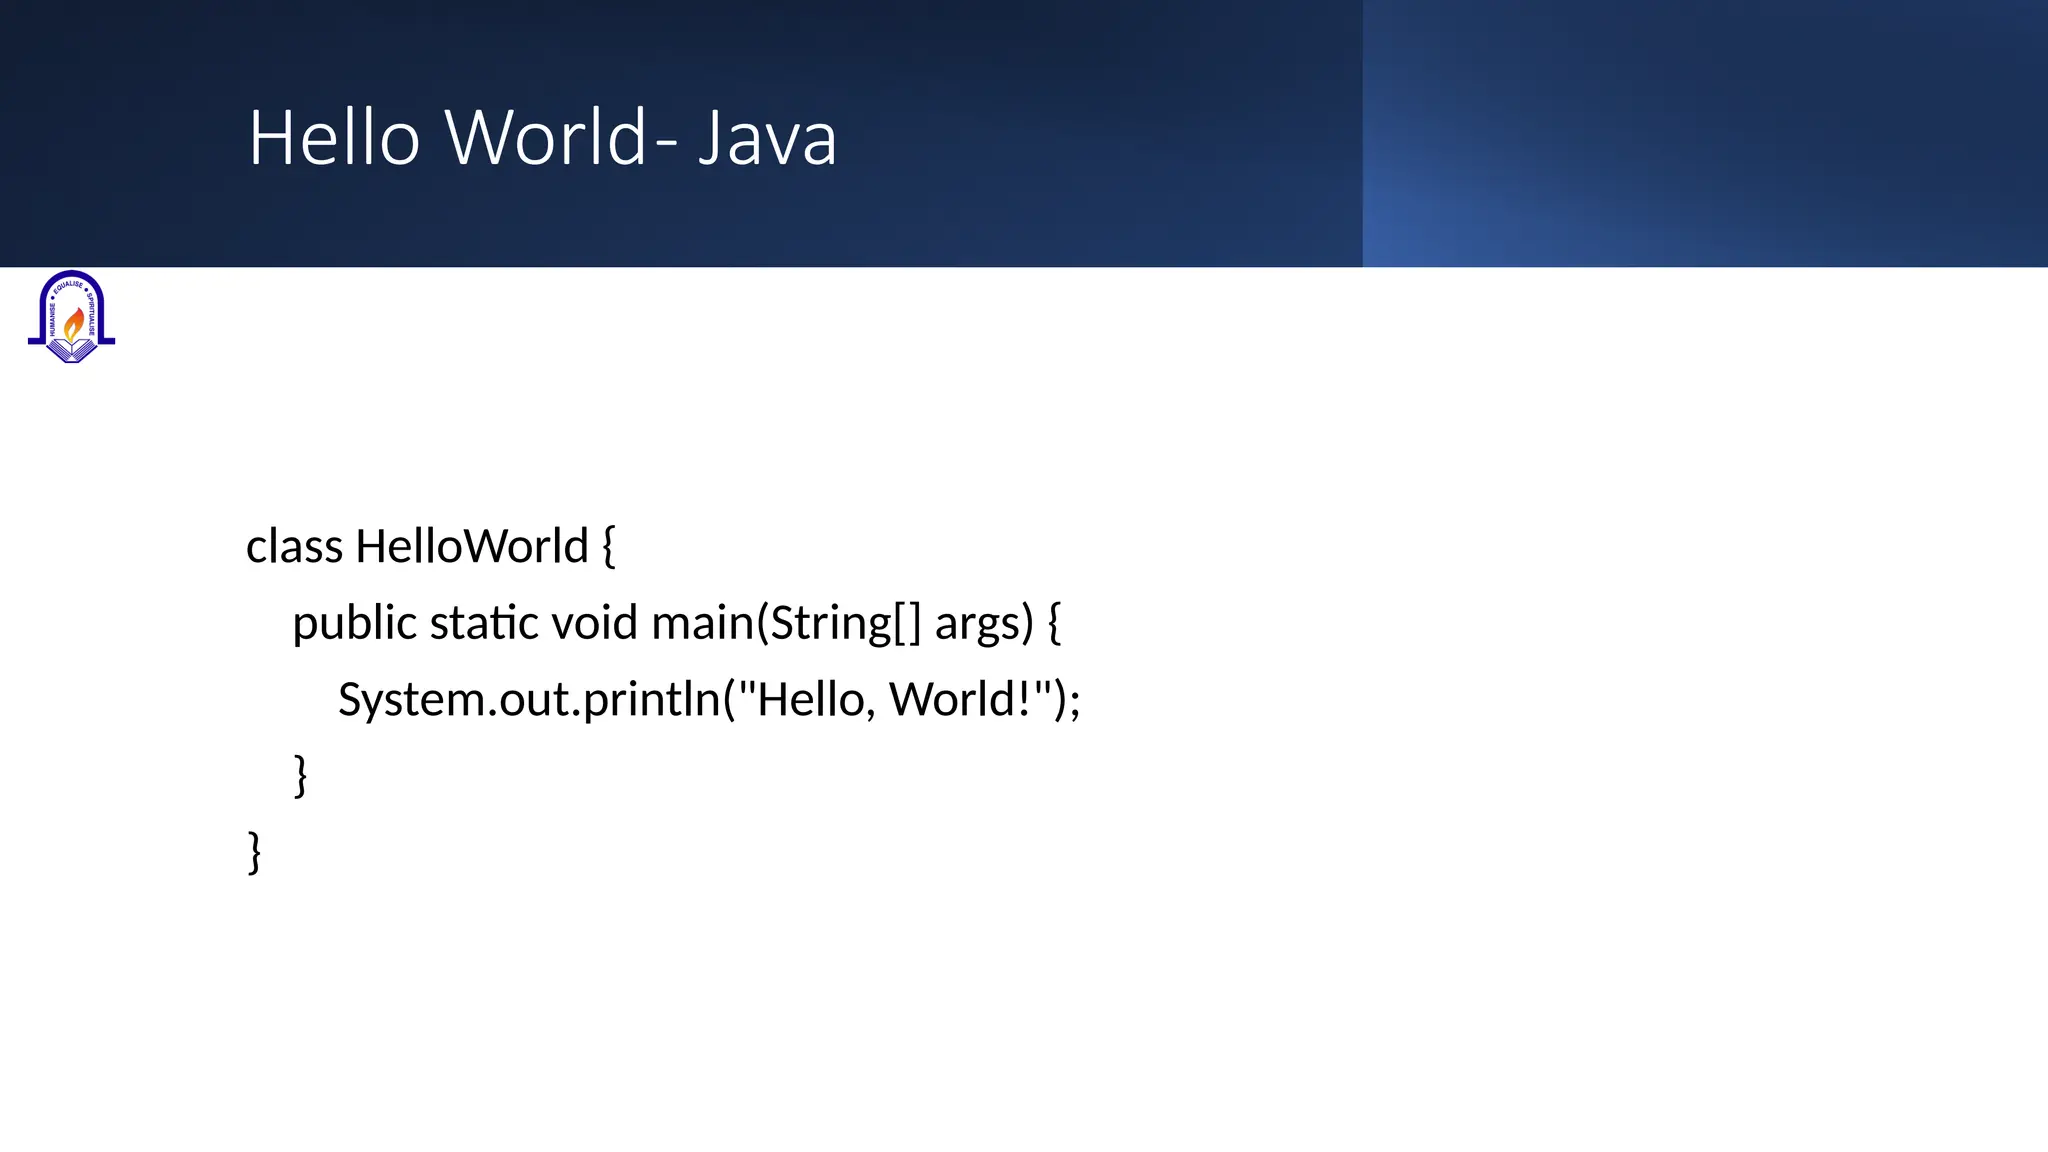Click the void keyword
This screenshot has width=2048, height=1152.
pyautogui.click(x=594, y=623)
